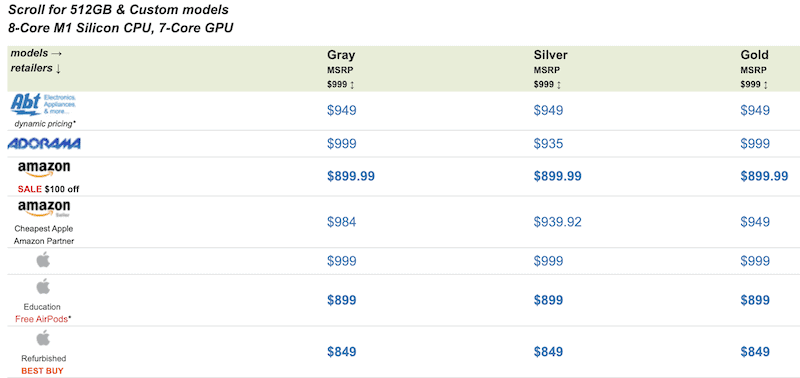Click the Amazon logo with SALE $100 off
Screen dimensions: 800x378
click(x=44, y=170)
